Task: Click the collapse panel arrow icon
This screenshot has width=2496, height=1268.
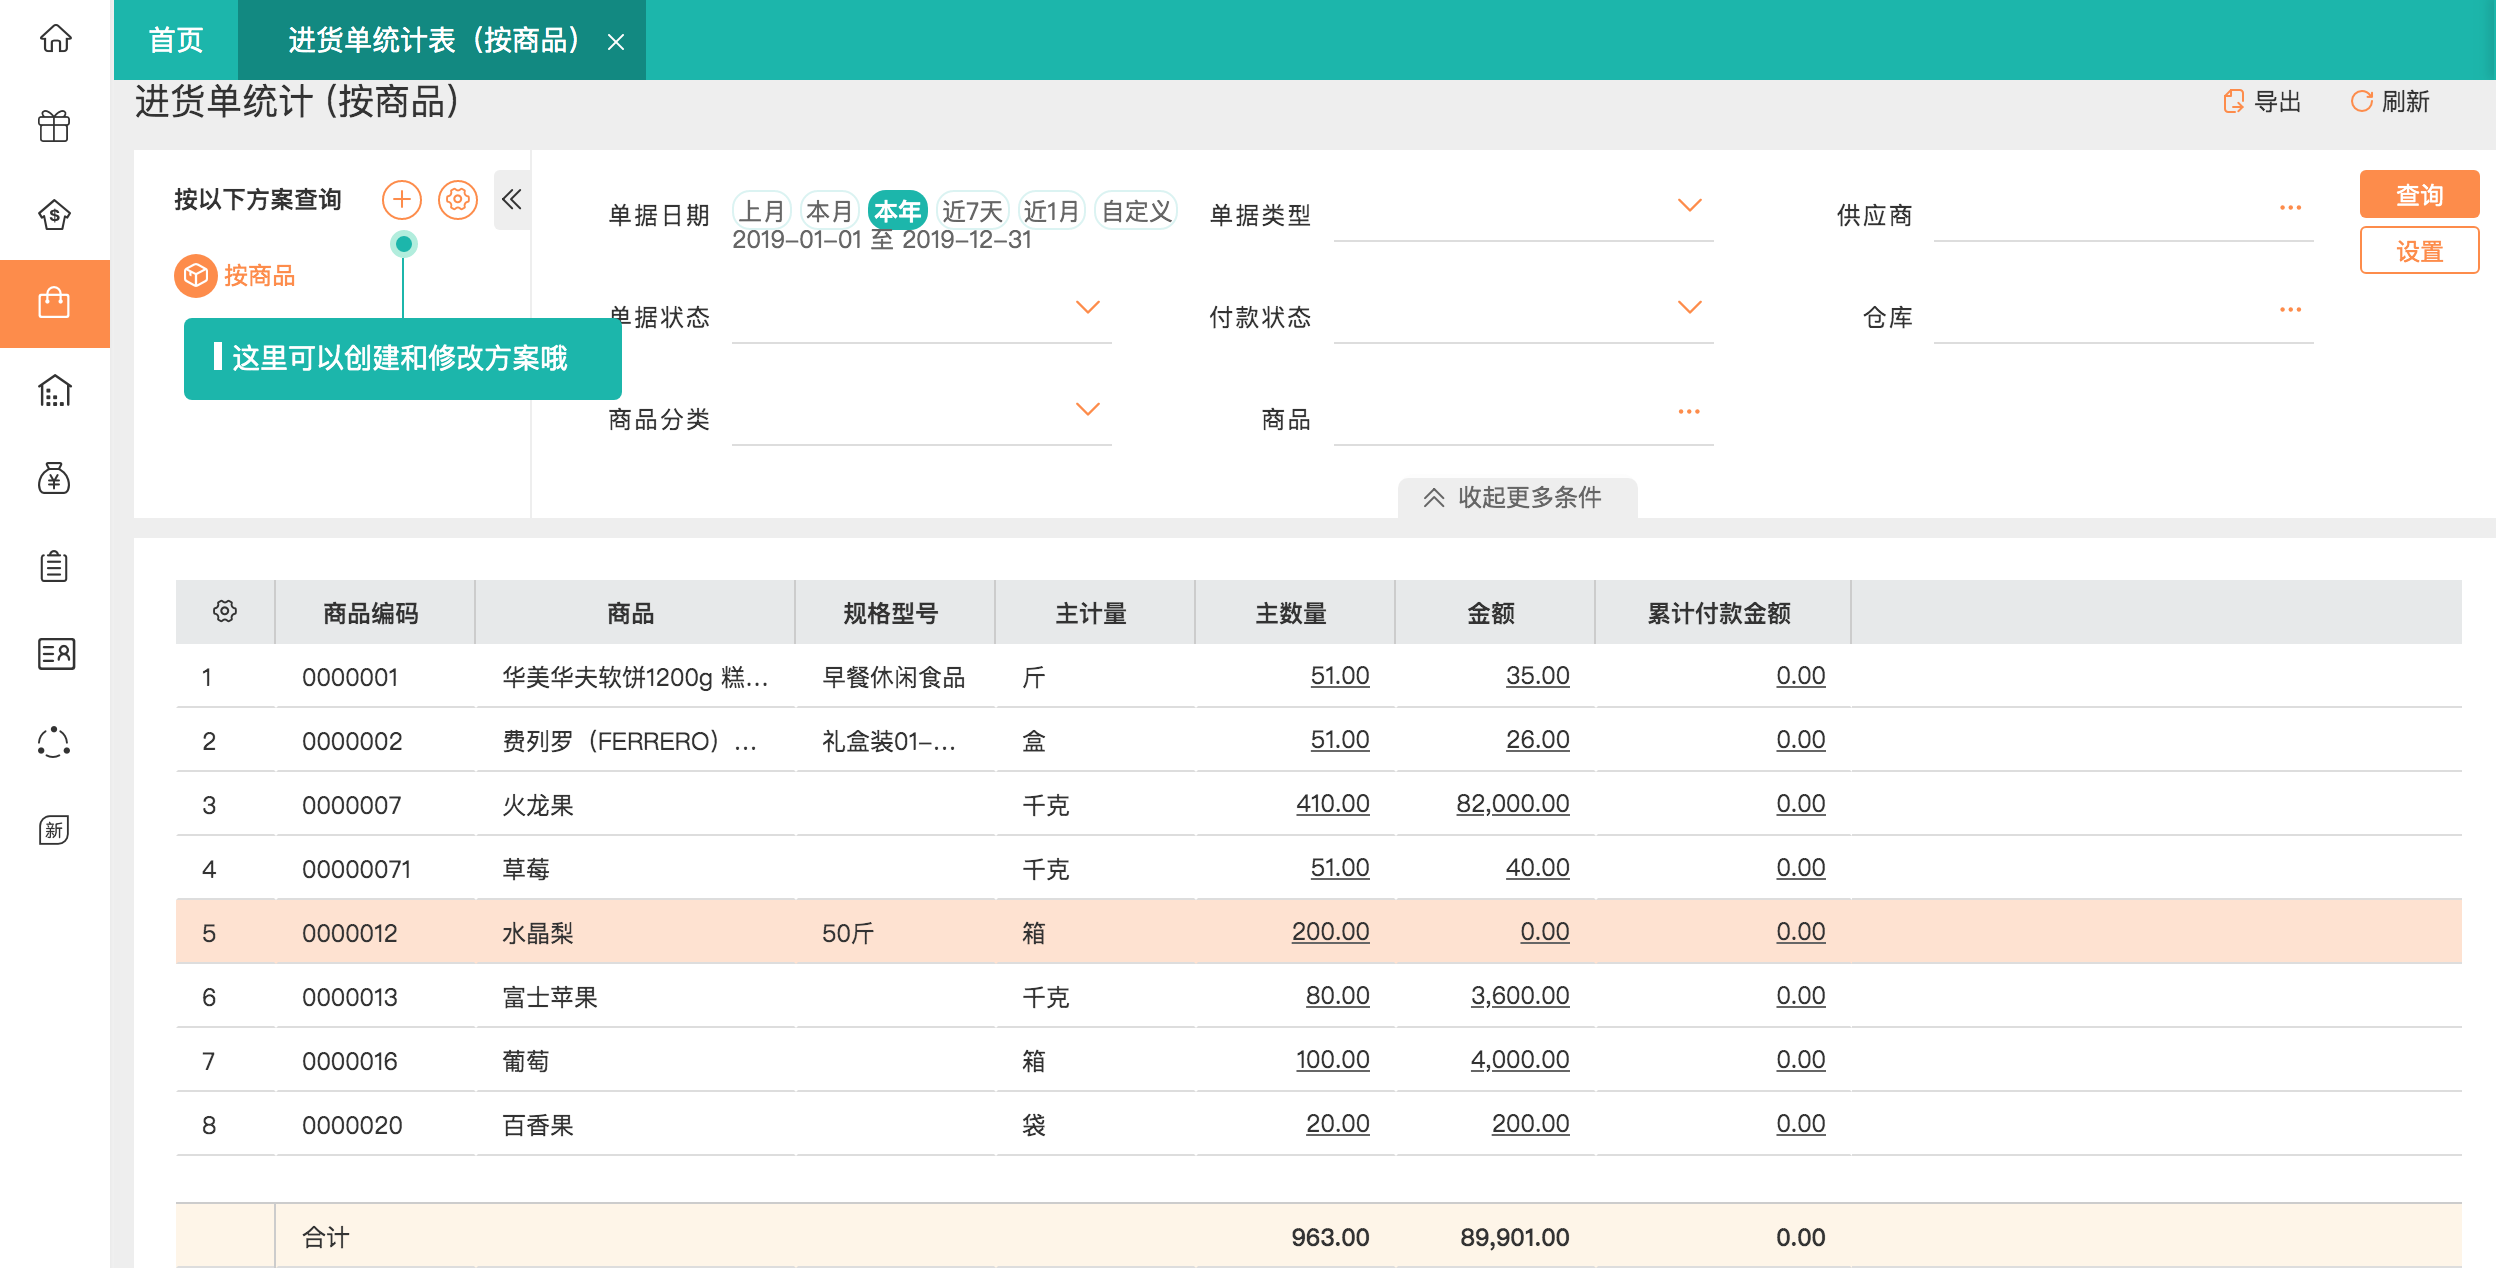Action: 512,196
